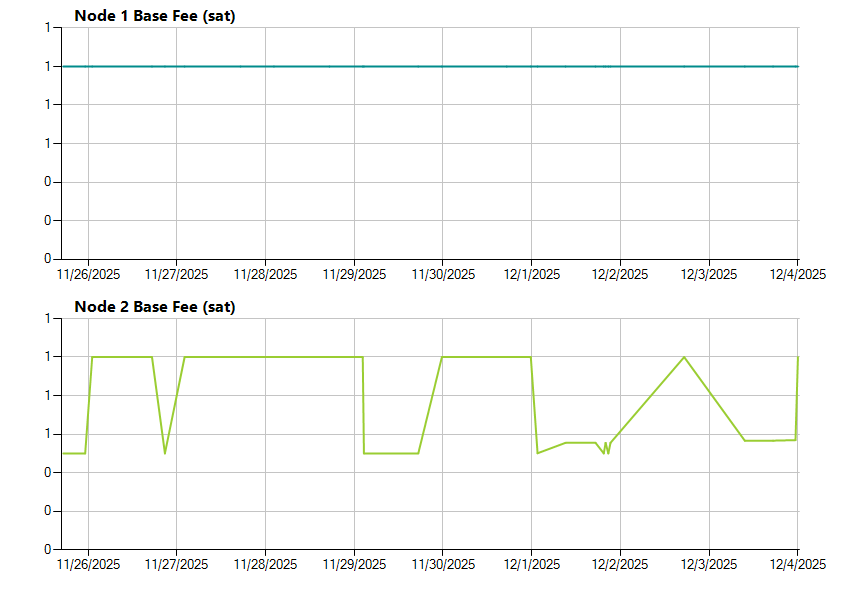Click bottom y-axis 0 label of Node 2 chart
This screenshot has height=600, width=860.
tap(46, 549)
